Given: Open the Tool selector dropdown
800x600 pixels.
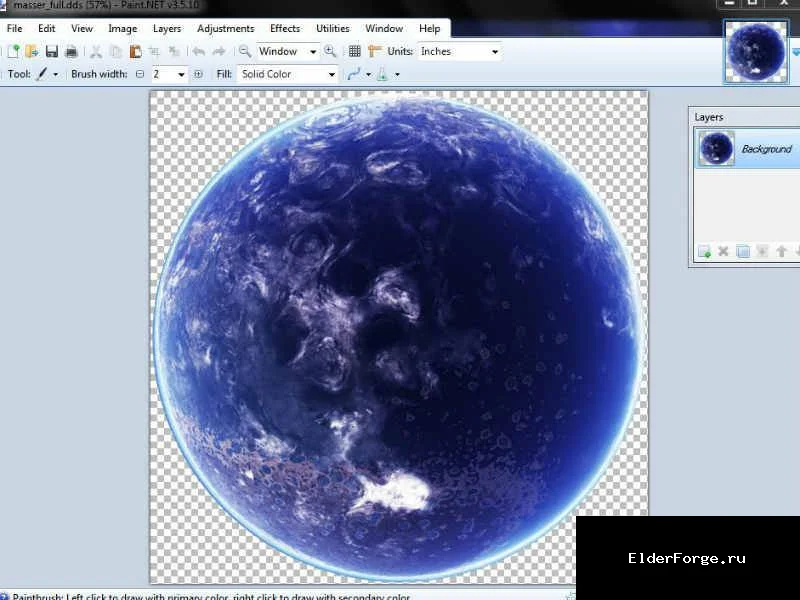Looking at the screenshot, I should coord(46,74).
